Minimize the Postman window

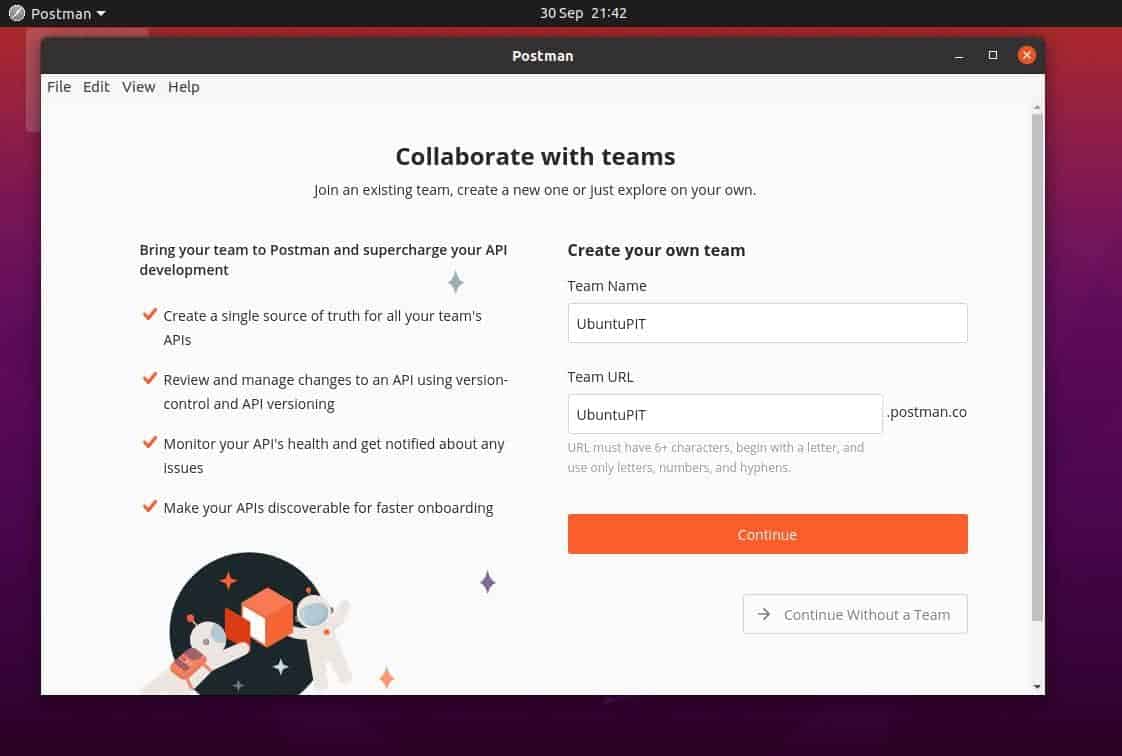click(x=959, y=56)
